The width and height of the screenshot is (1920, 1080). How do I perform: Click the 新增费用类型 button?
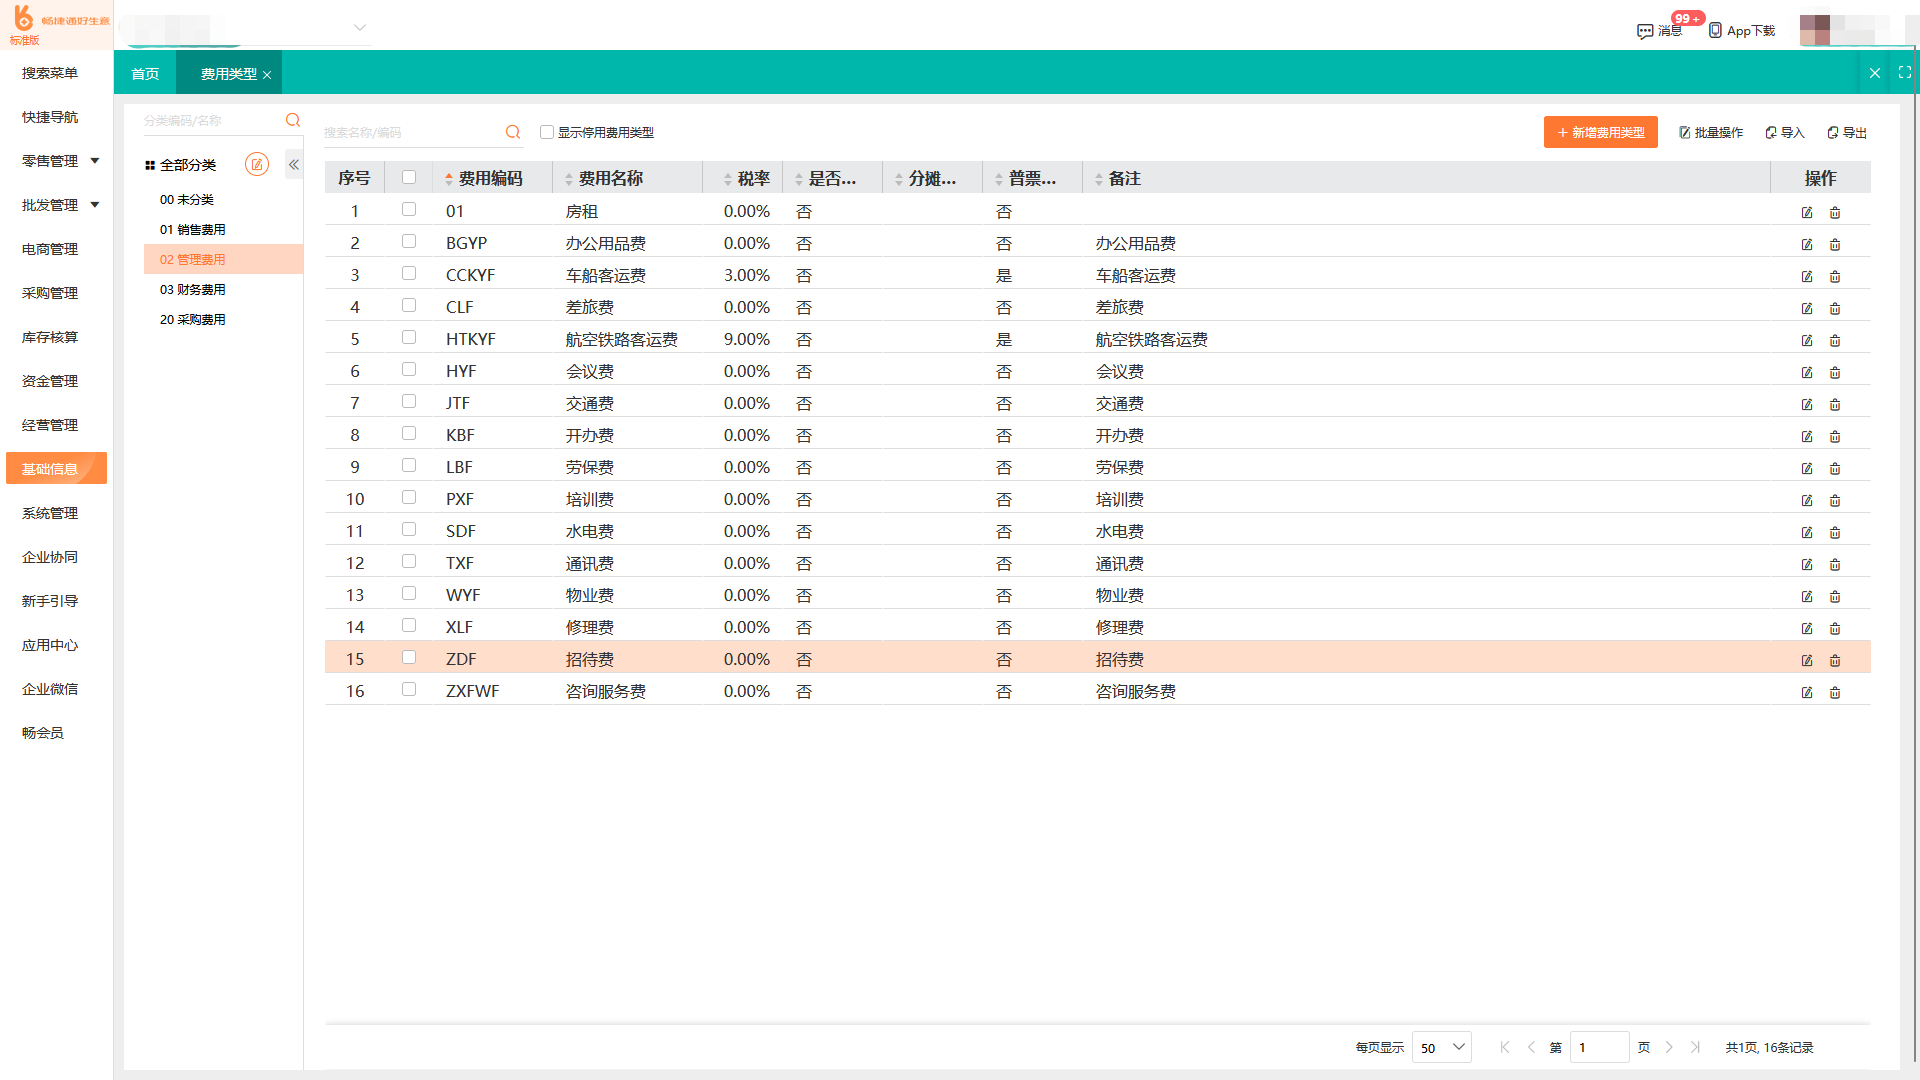[1600, 131]
